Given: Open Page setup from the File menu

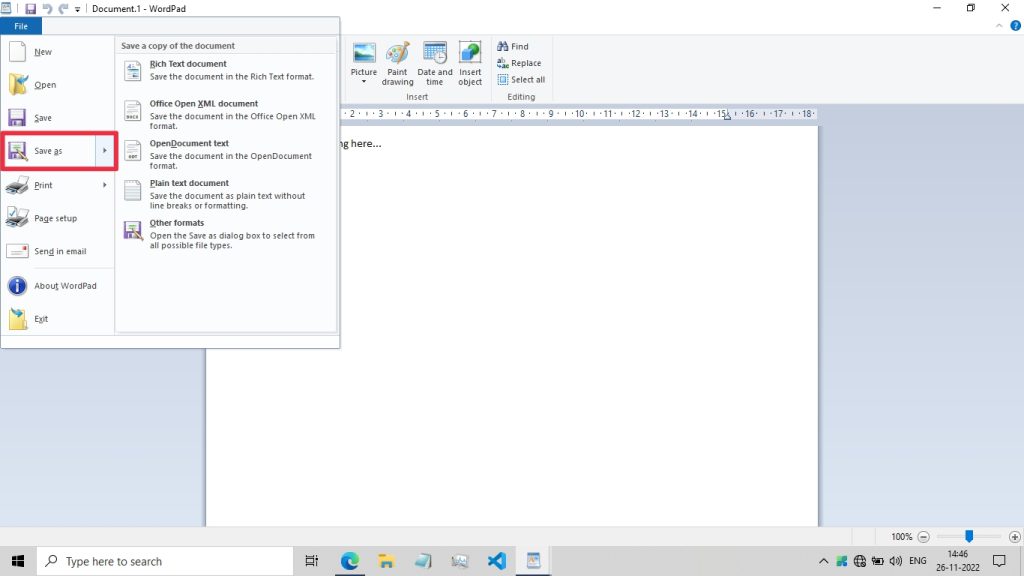Looking at the screenshot, I should point(57,218).
